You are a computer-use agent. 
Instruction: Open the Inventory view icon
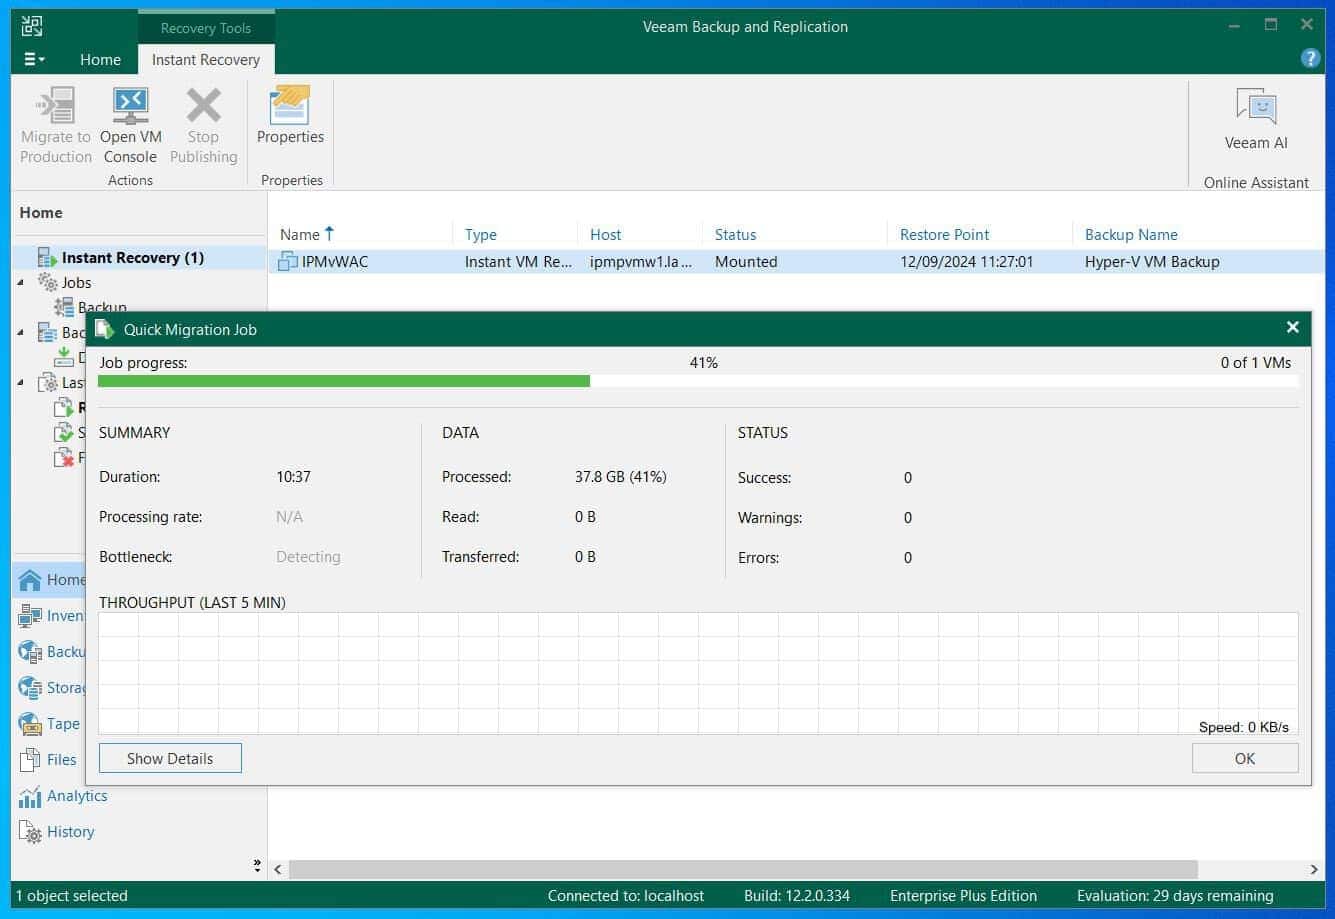pyautogui.click(x=30, y=615)
